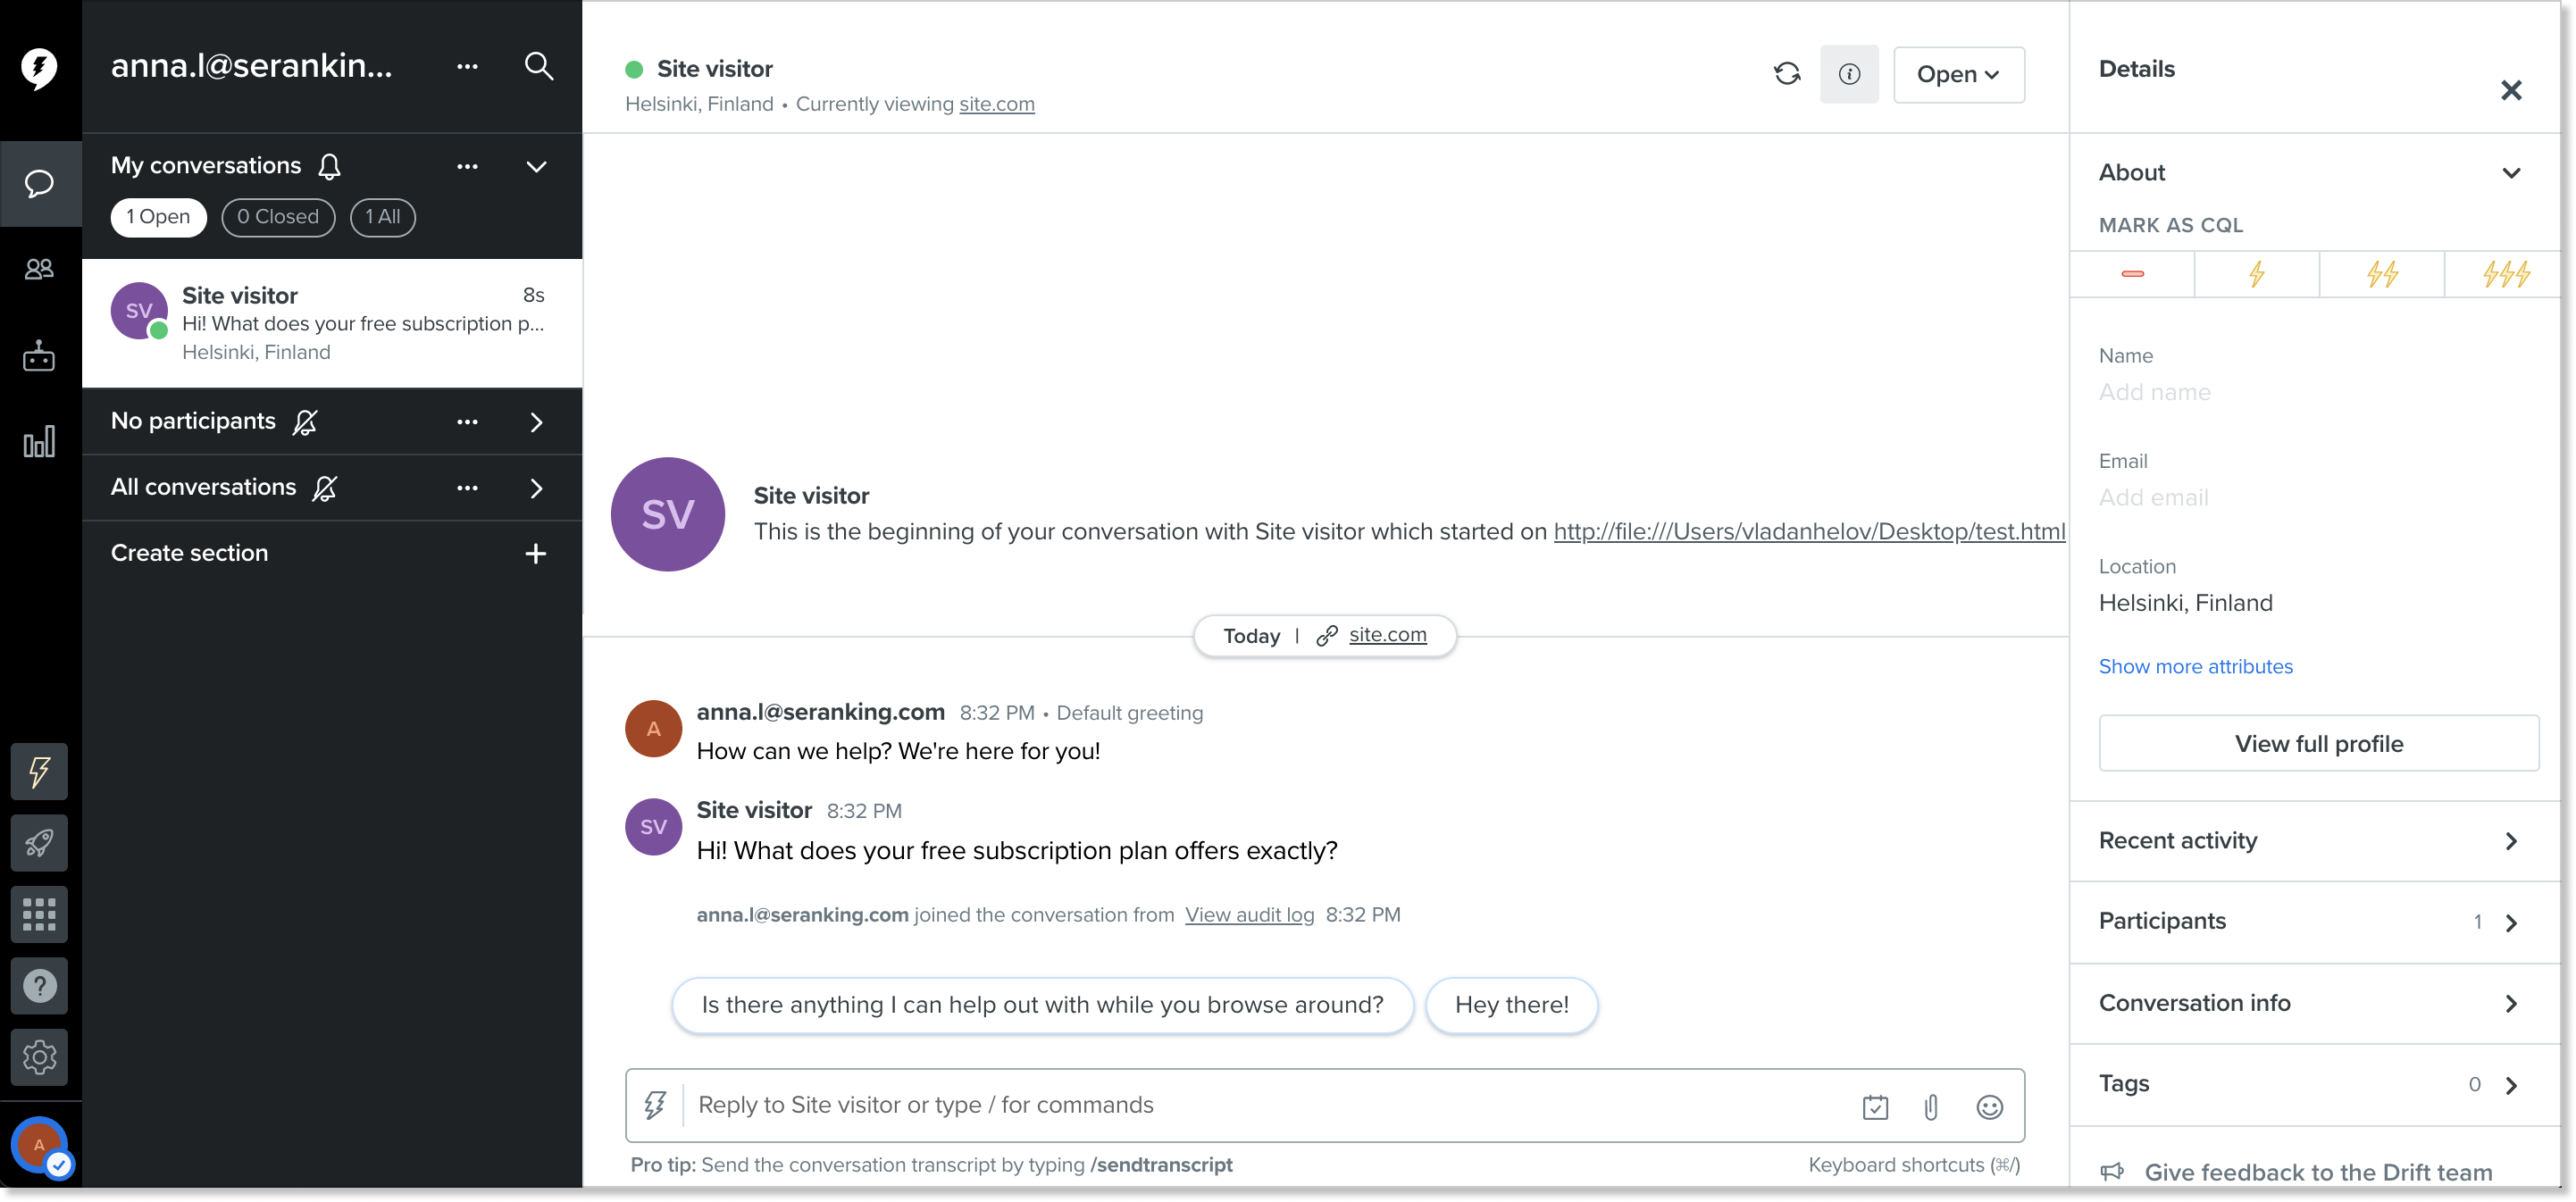Click the lightning bolt compose icon
The height and width of the screenshot is (1202, 2576).
click(654, 1106)
